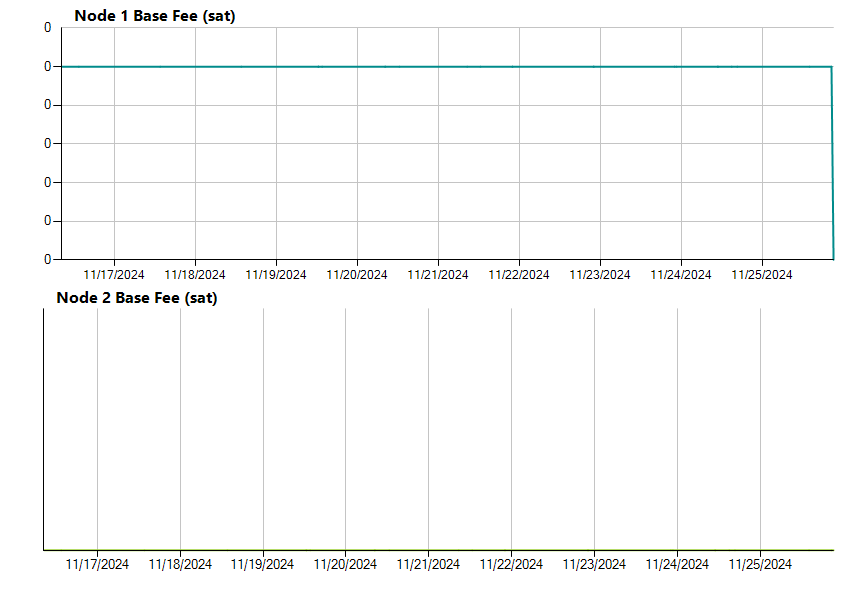This screenshot has height=600, width=860.
Task: Select the 11/18/2024 label under Node 2 chart
Action: (180, 564)
